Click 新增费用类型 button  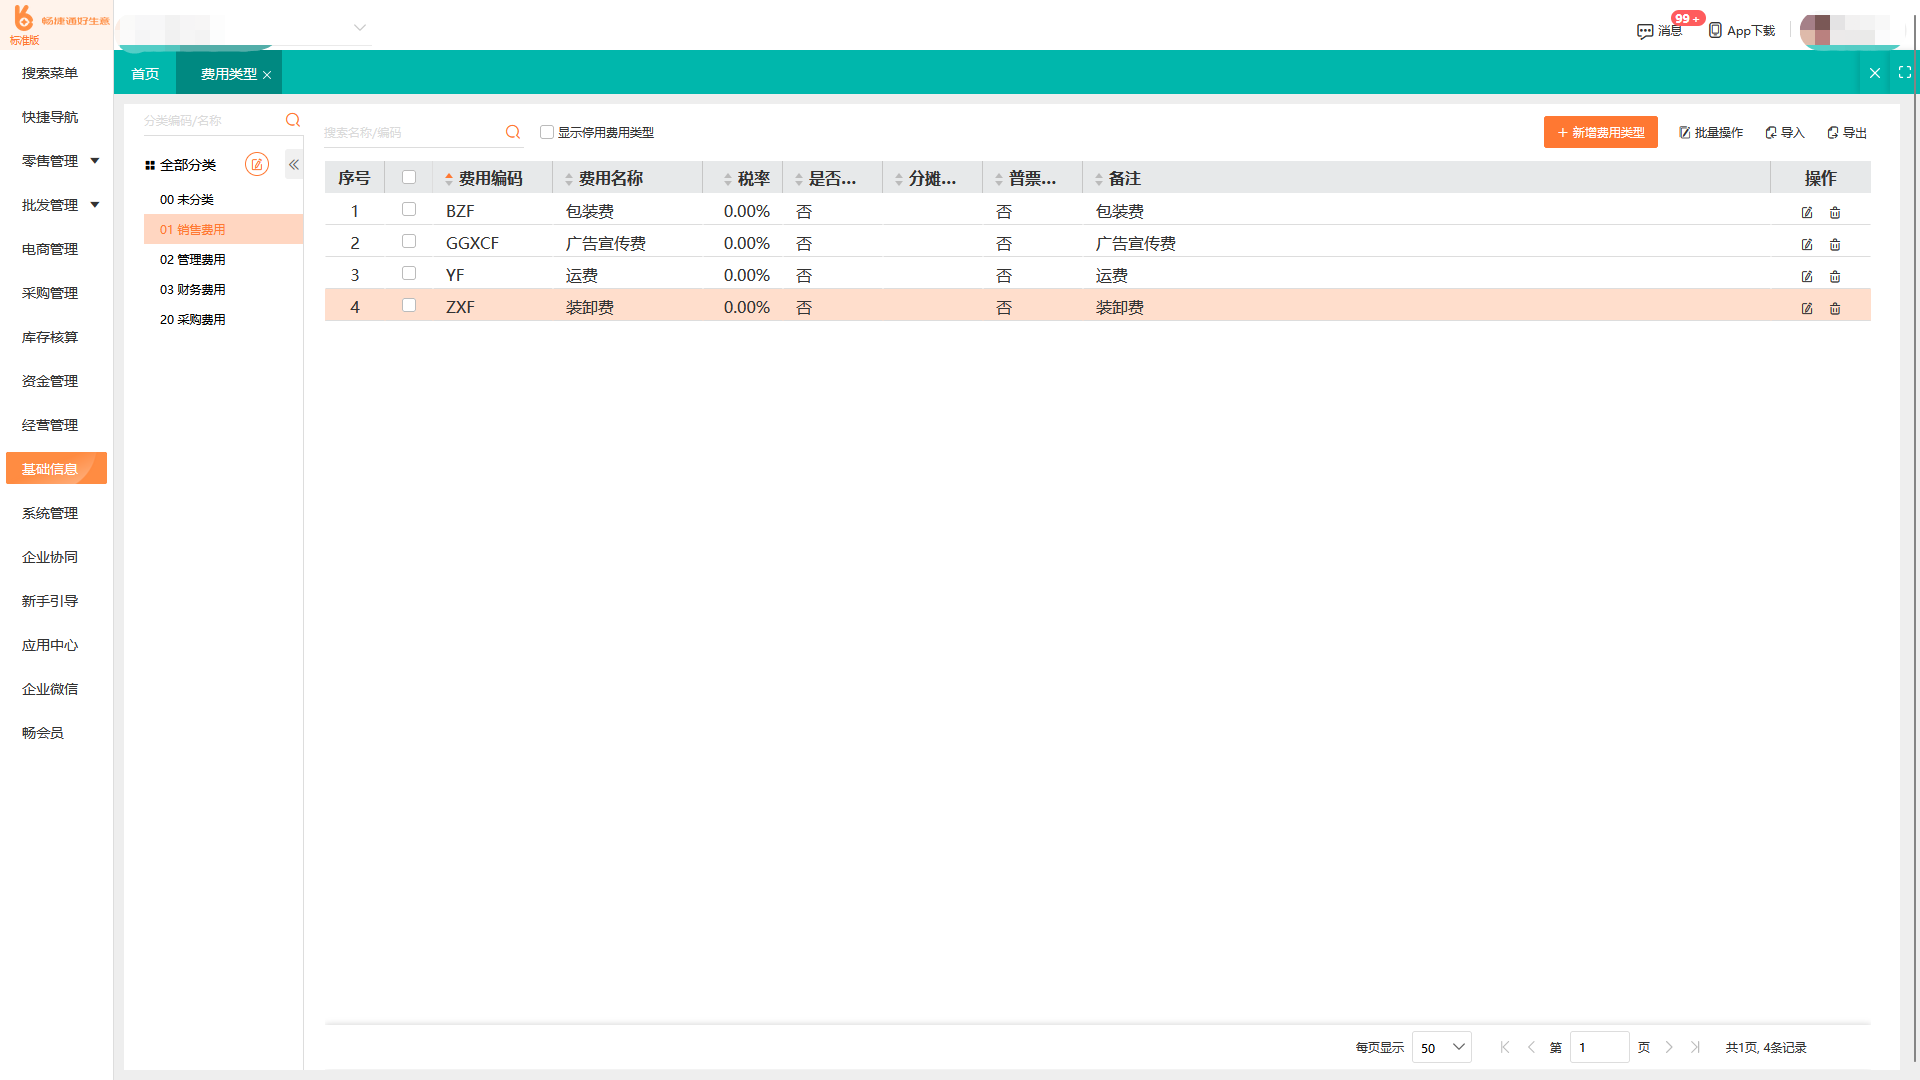(x=1601, y=131)
